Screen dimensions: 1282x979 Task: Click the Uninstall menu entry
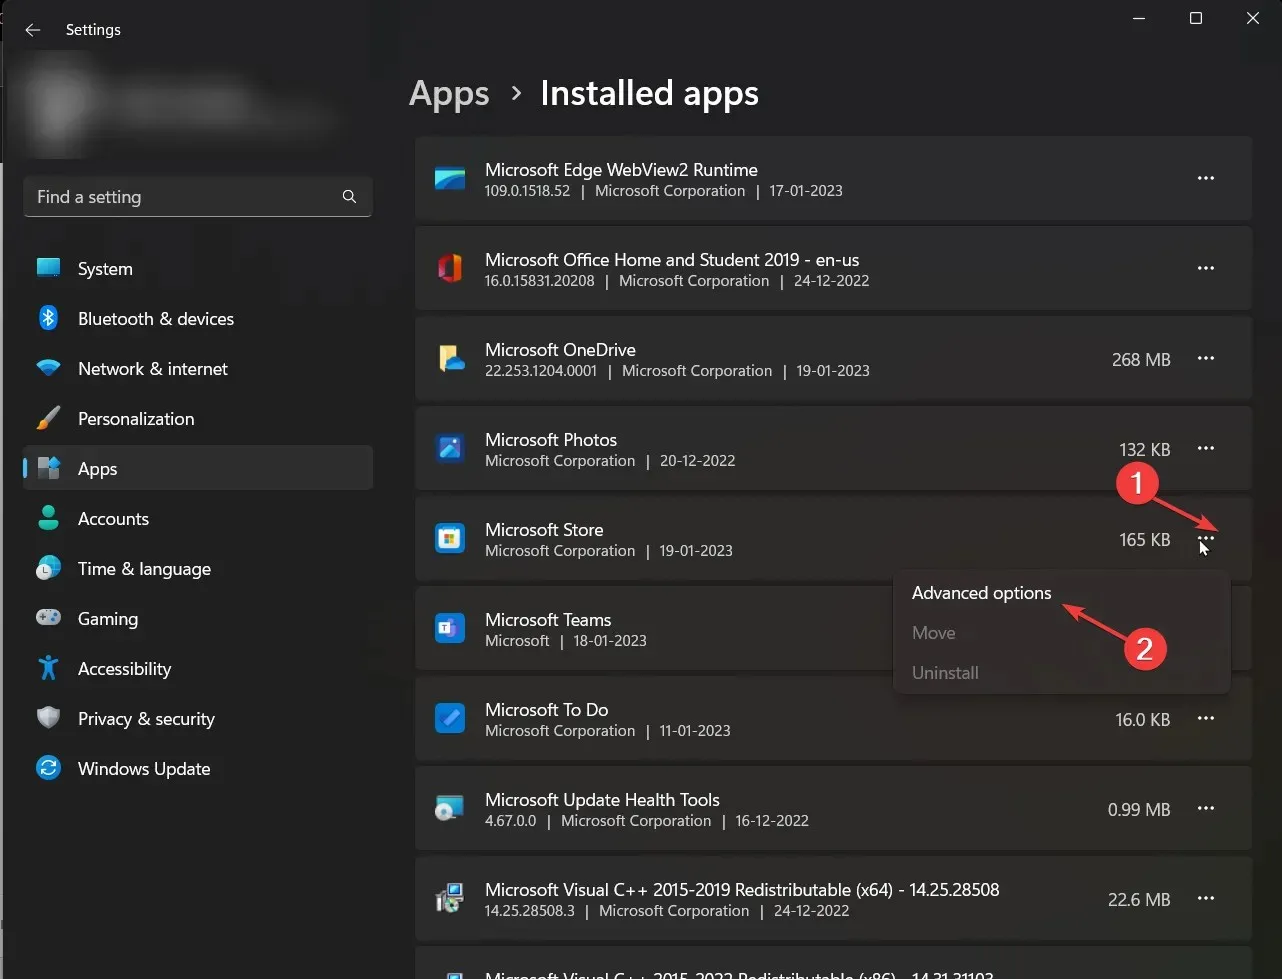[1061, 673]
